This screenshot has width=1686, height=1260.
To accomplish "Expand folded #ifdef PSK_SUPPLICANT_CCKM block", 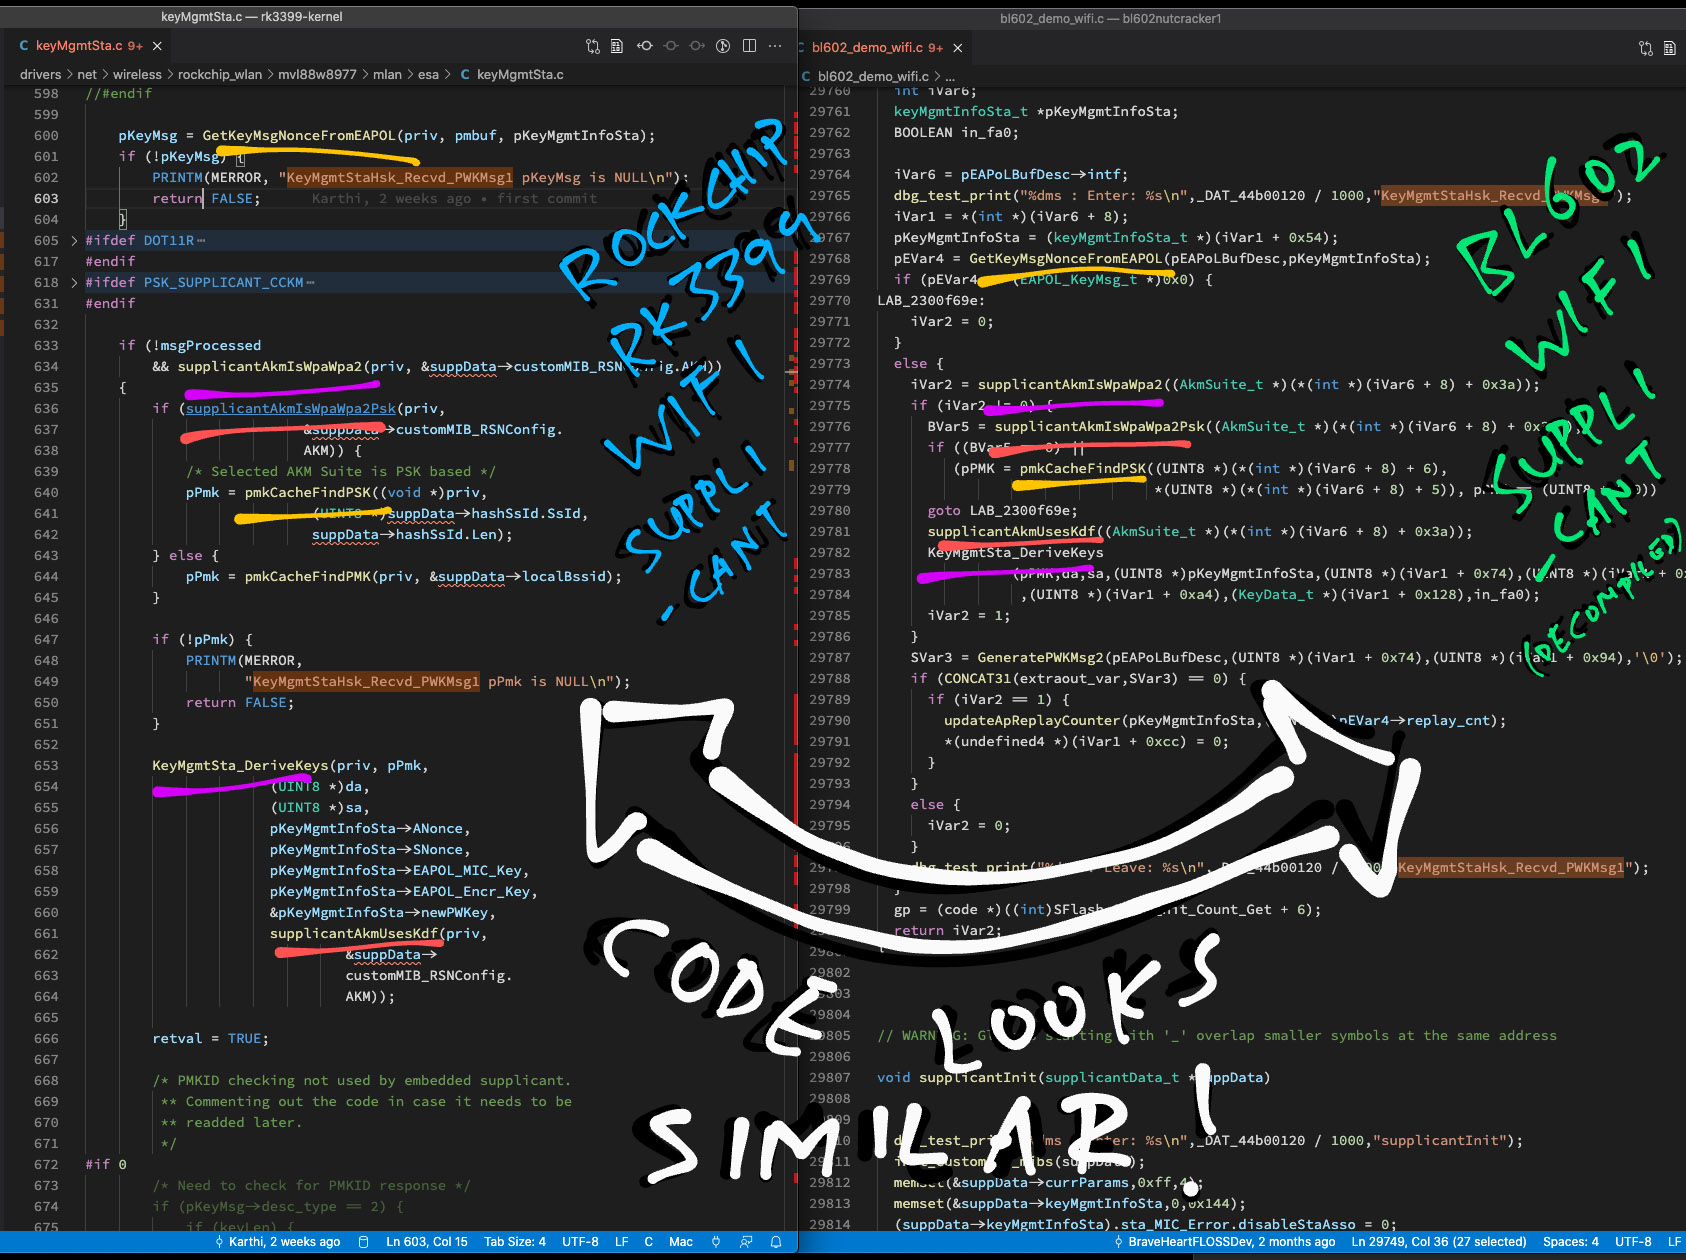I will click(x=75, y=283).
